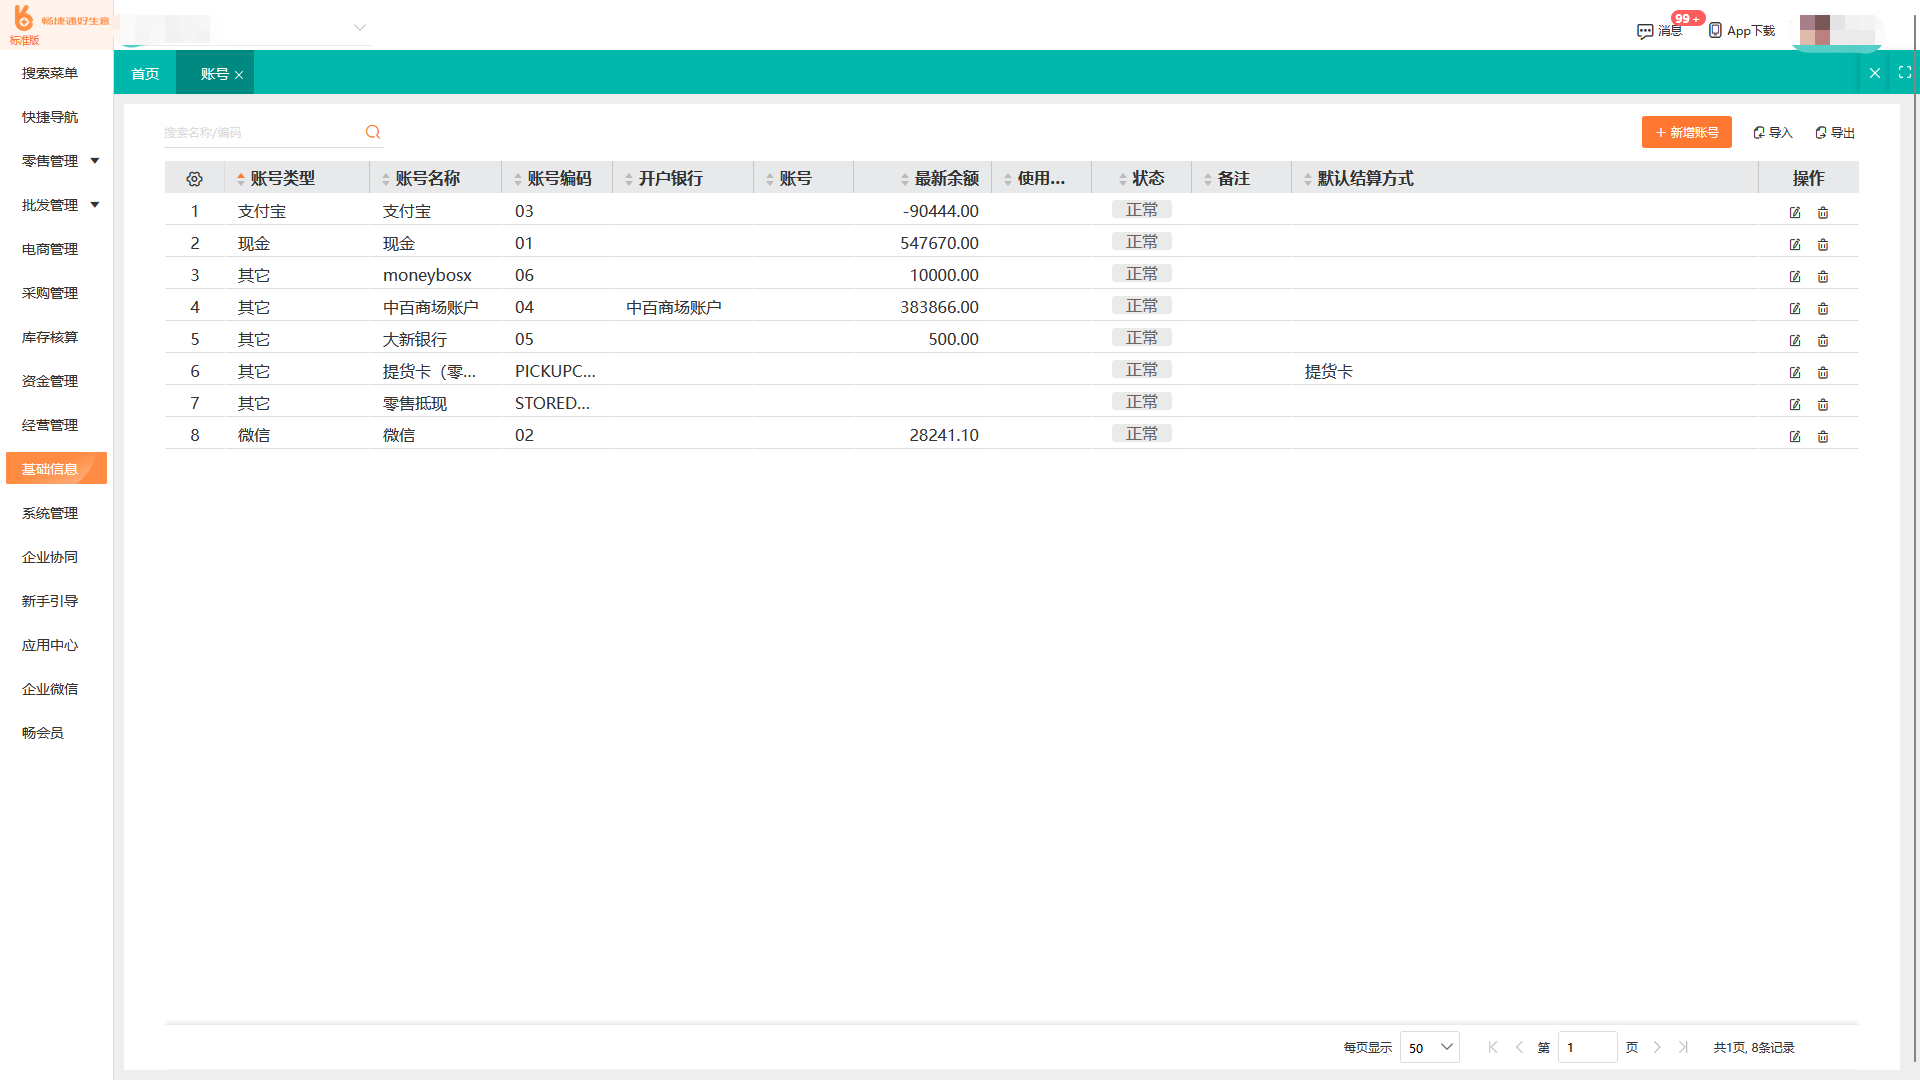Click the delete icon for 中百商场账户 row
This screenshot has width=1920, height=1080.
tap(1822, 306)
